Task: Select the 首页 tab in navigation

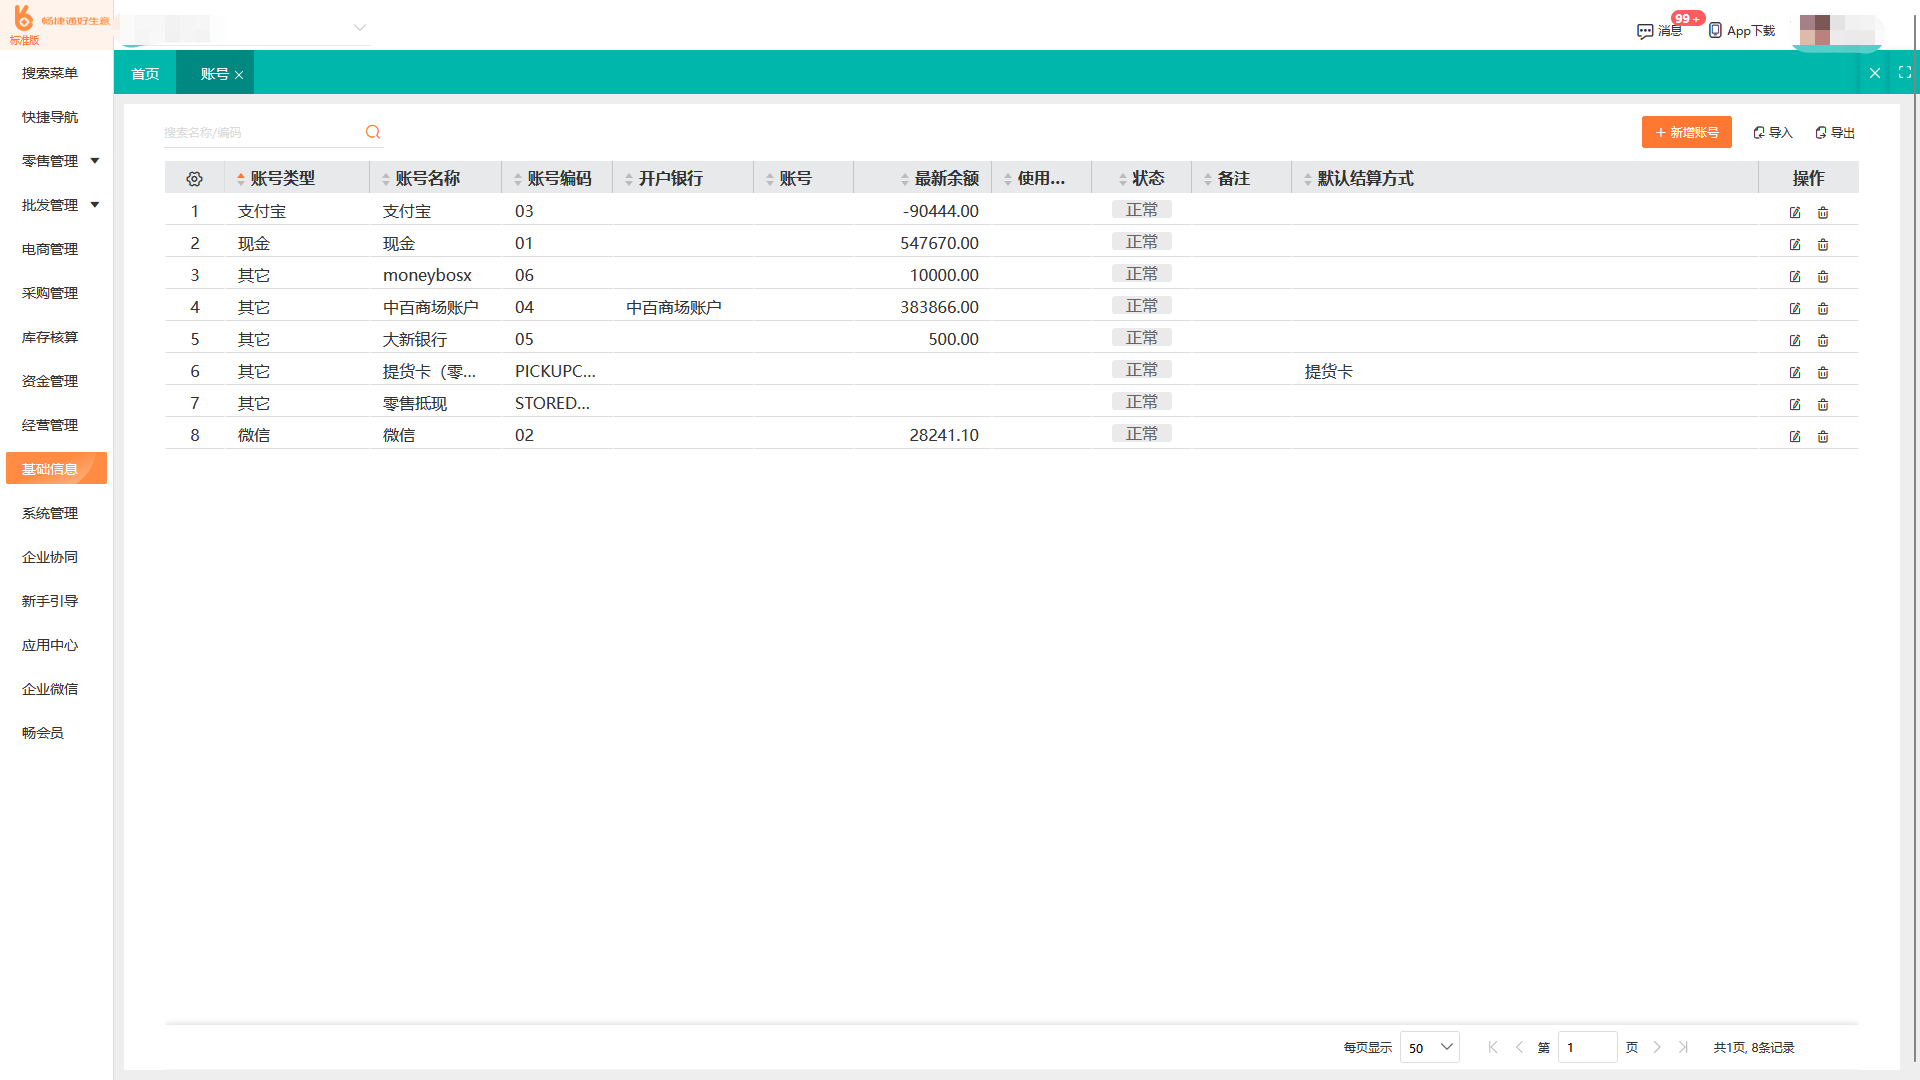Action: pyautogui.click(x=146, y=73)
